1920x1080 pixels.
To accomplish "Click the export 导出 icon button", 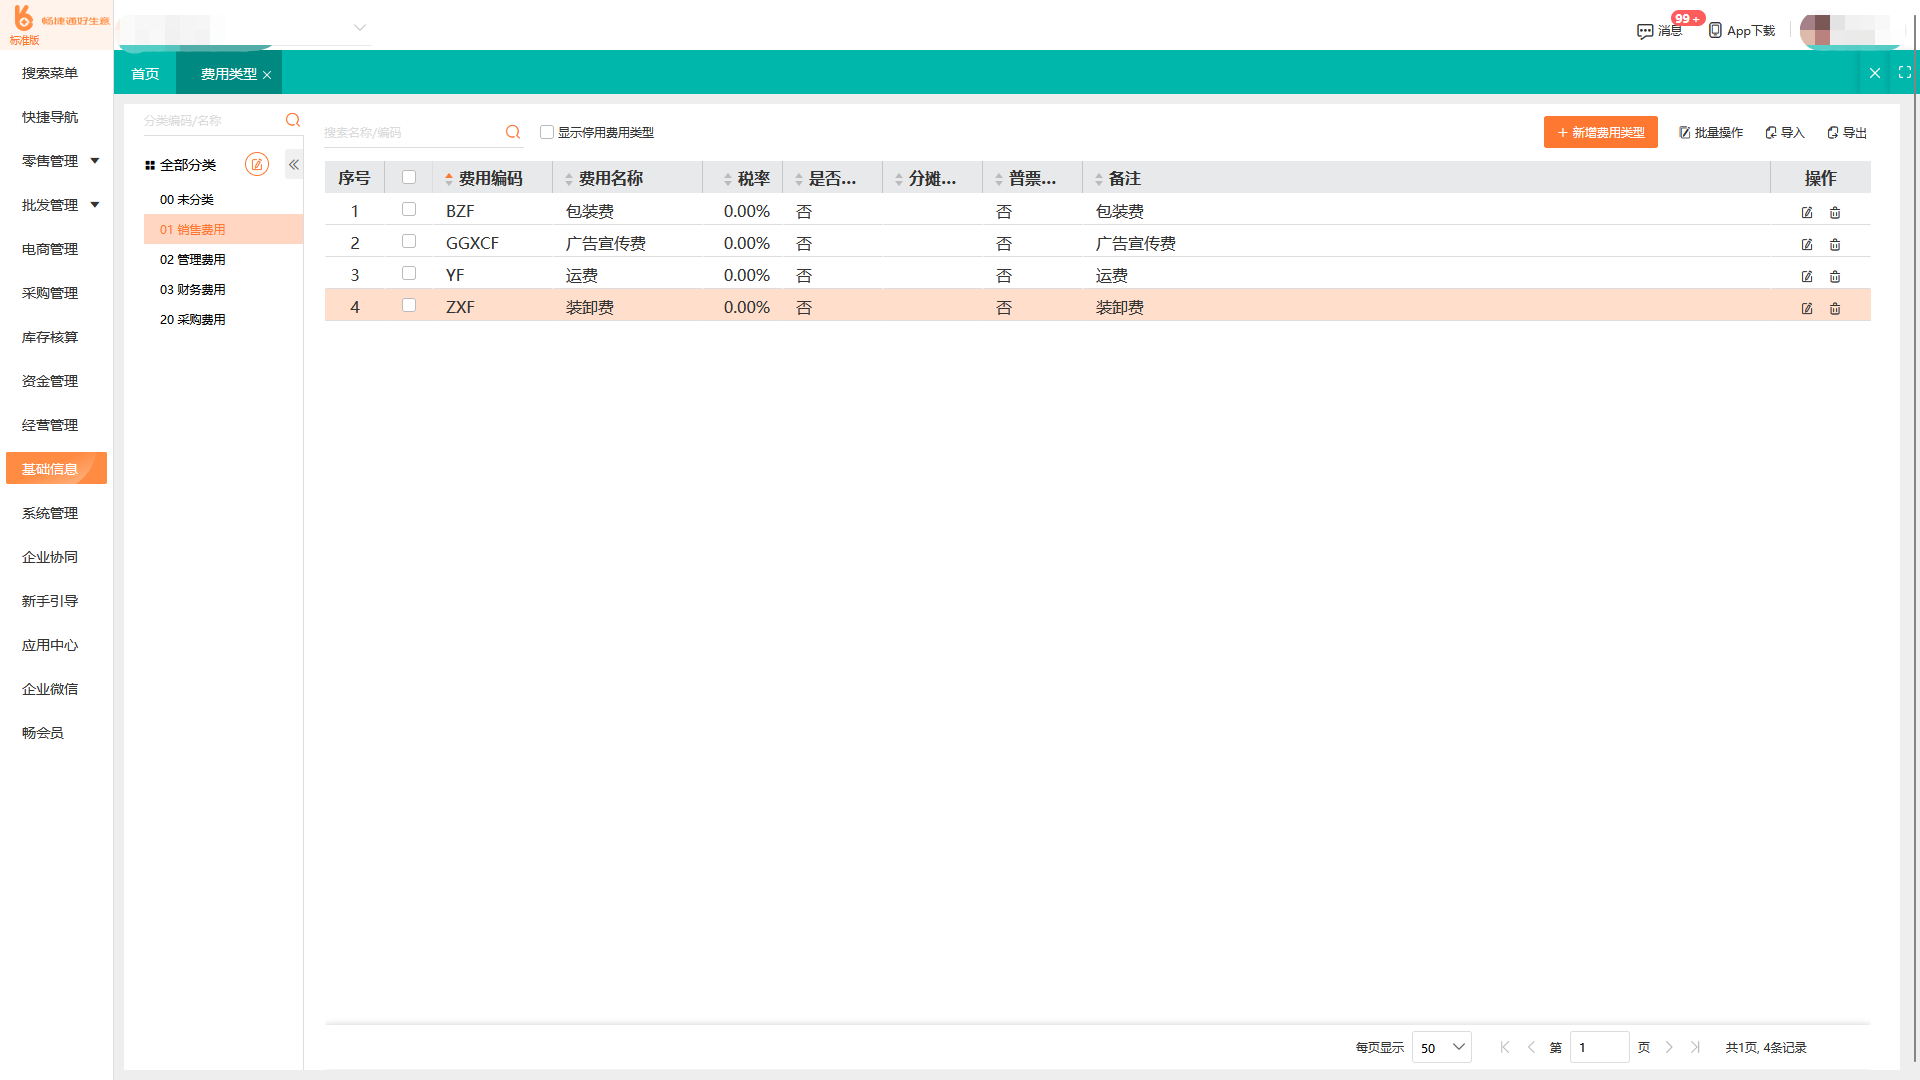I will (x=1846, y=131).
